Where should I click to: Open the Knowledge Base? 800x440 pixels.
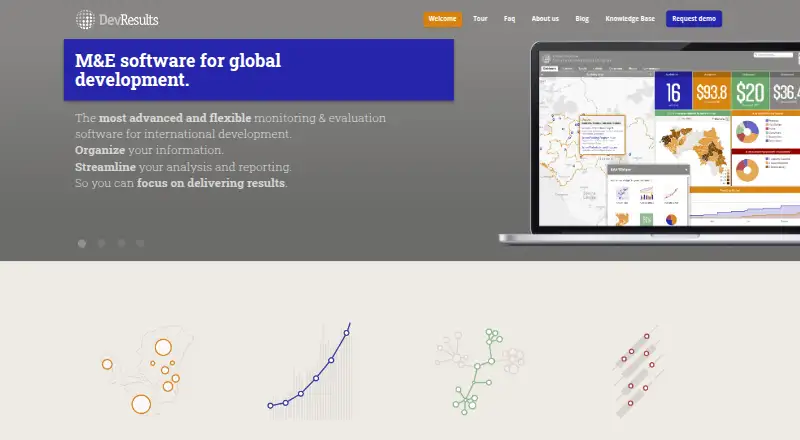(x=630, y=19)
